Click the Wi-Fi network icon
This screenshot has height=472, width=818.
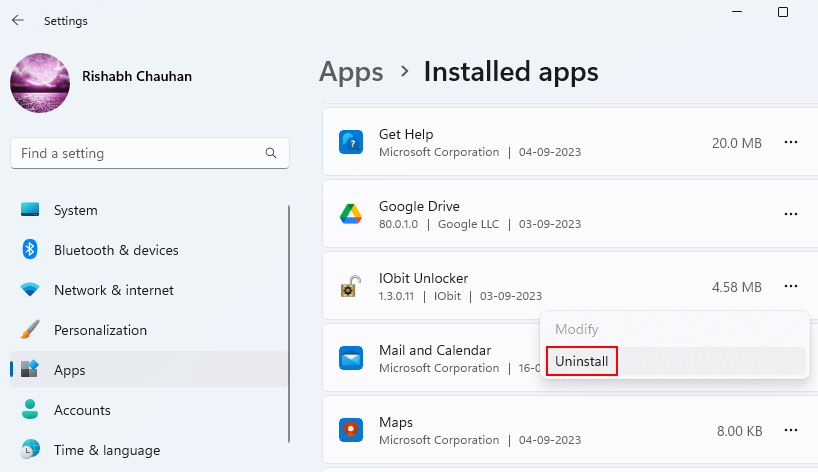pos(30,289)
